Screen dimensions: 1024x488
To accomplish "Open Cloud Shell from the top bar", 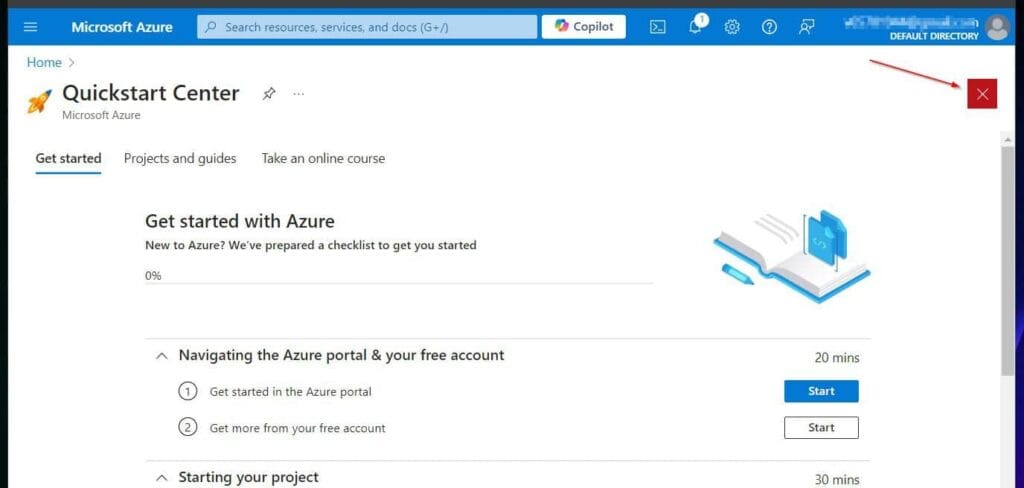I will pos(658,27).
